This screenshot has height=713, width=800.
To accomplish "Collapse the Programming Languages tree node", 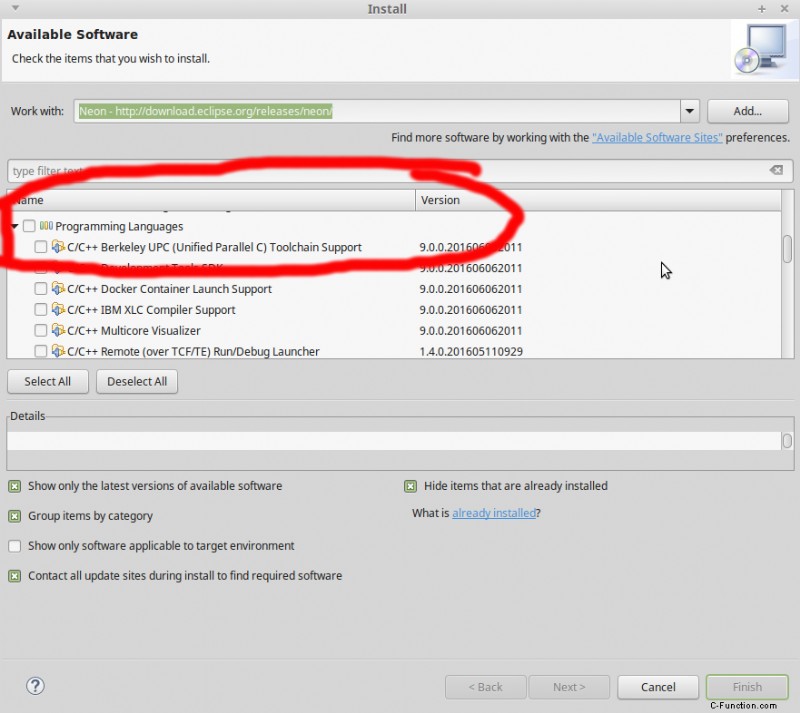I will point(14,227).
